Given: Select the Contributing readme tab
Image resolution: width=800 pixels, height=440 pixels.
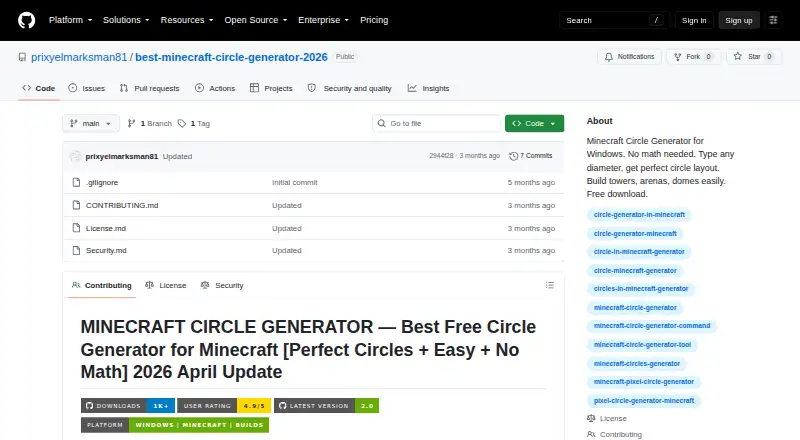Looking at the screenshot, I should 102,285.
